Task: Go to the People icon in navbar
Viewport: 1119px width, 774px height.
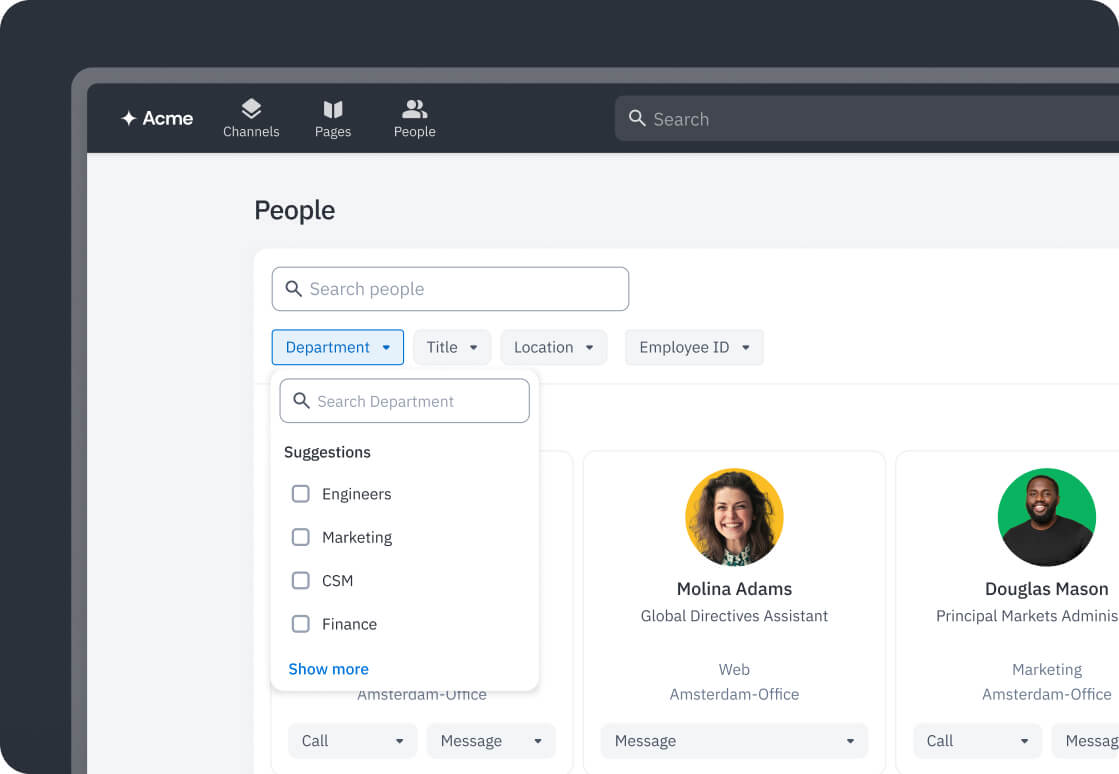Action: coord(414,109)
